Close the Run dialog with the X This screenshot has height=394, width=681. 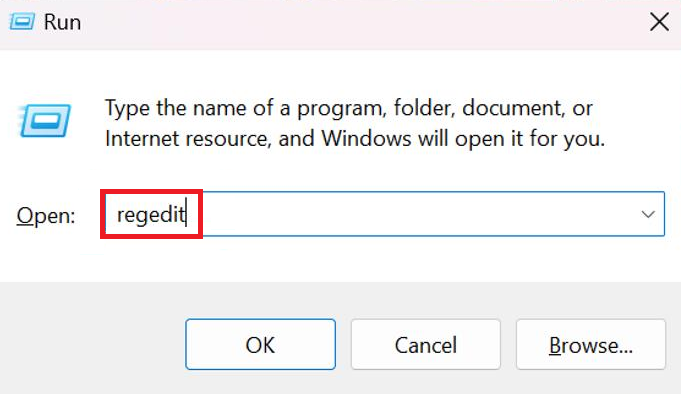pos(659,22)
